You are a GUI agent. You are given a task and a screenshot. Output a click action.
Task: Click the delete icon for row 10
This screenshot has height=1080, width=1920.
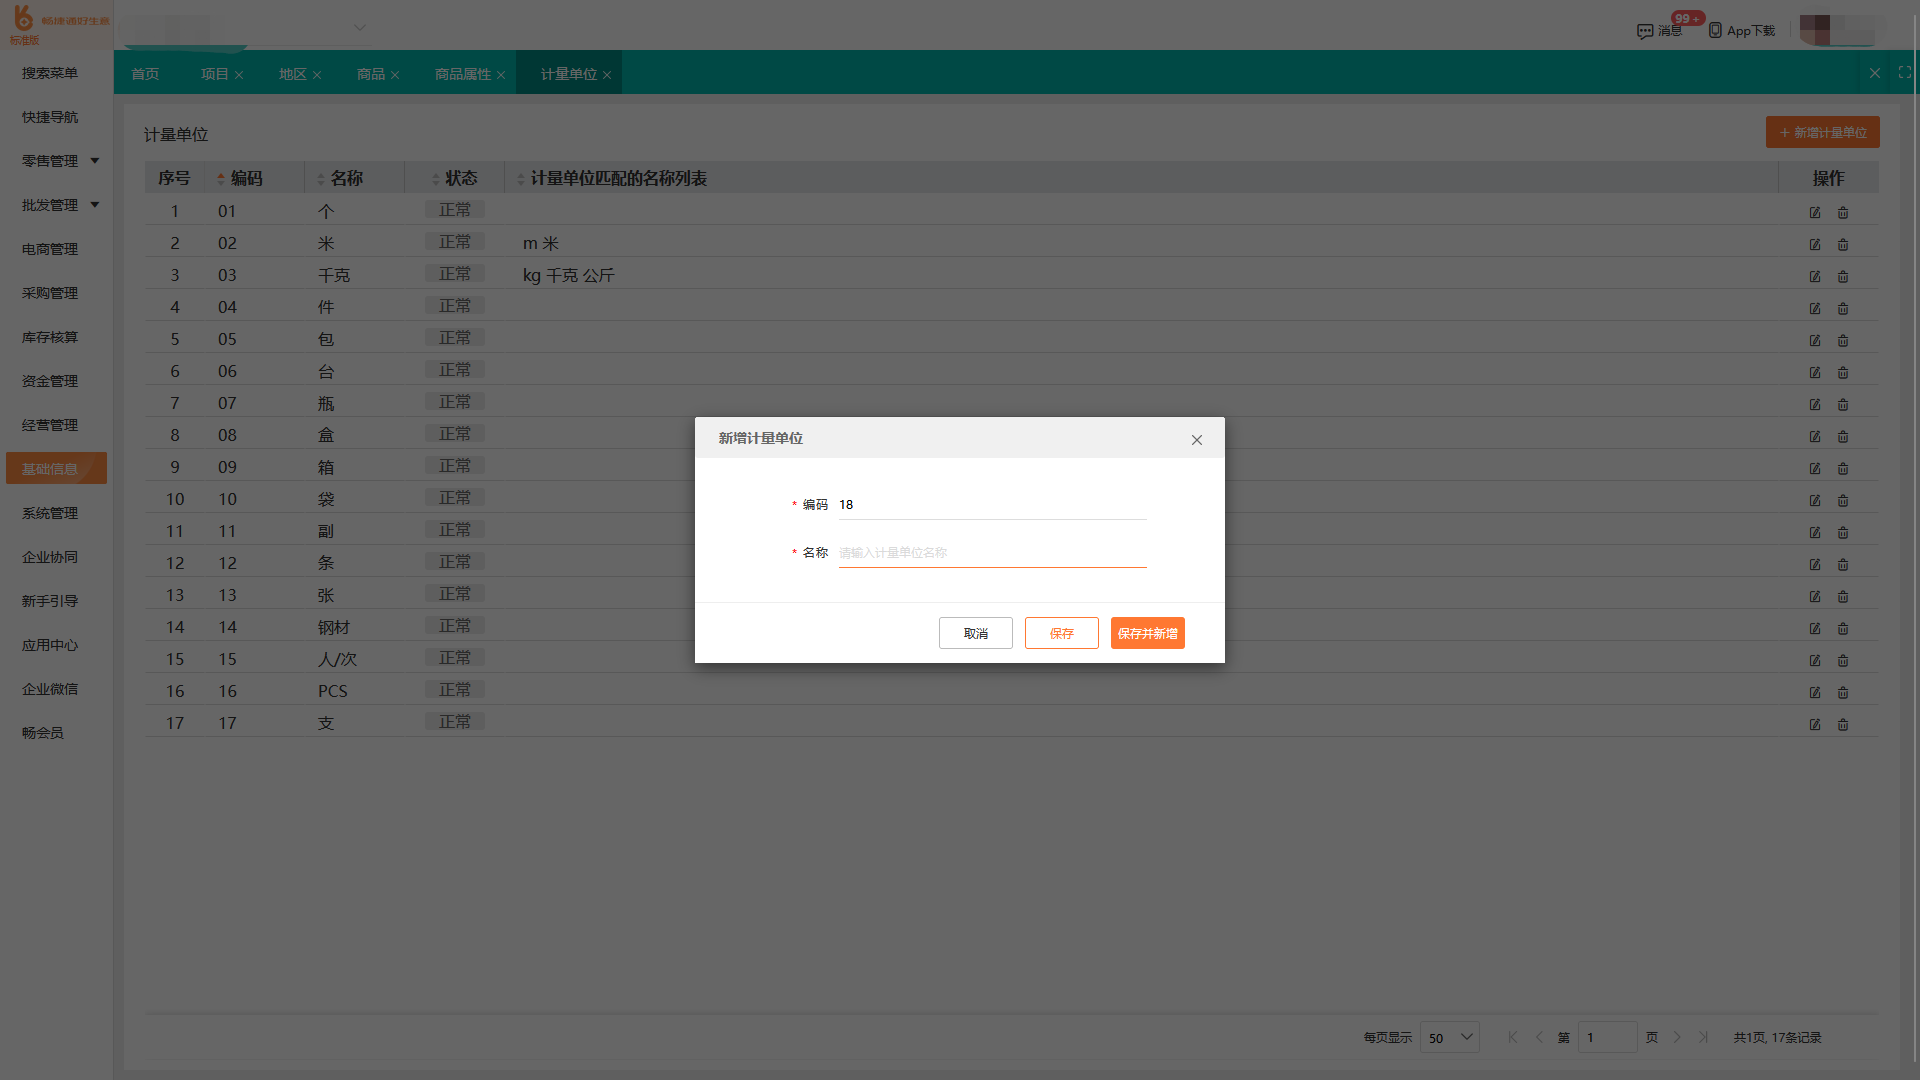(1842, 500)
